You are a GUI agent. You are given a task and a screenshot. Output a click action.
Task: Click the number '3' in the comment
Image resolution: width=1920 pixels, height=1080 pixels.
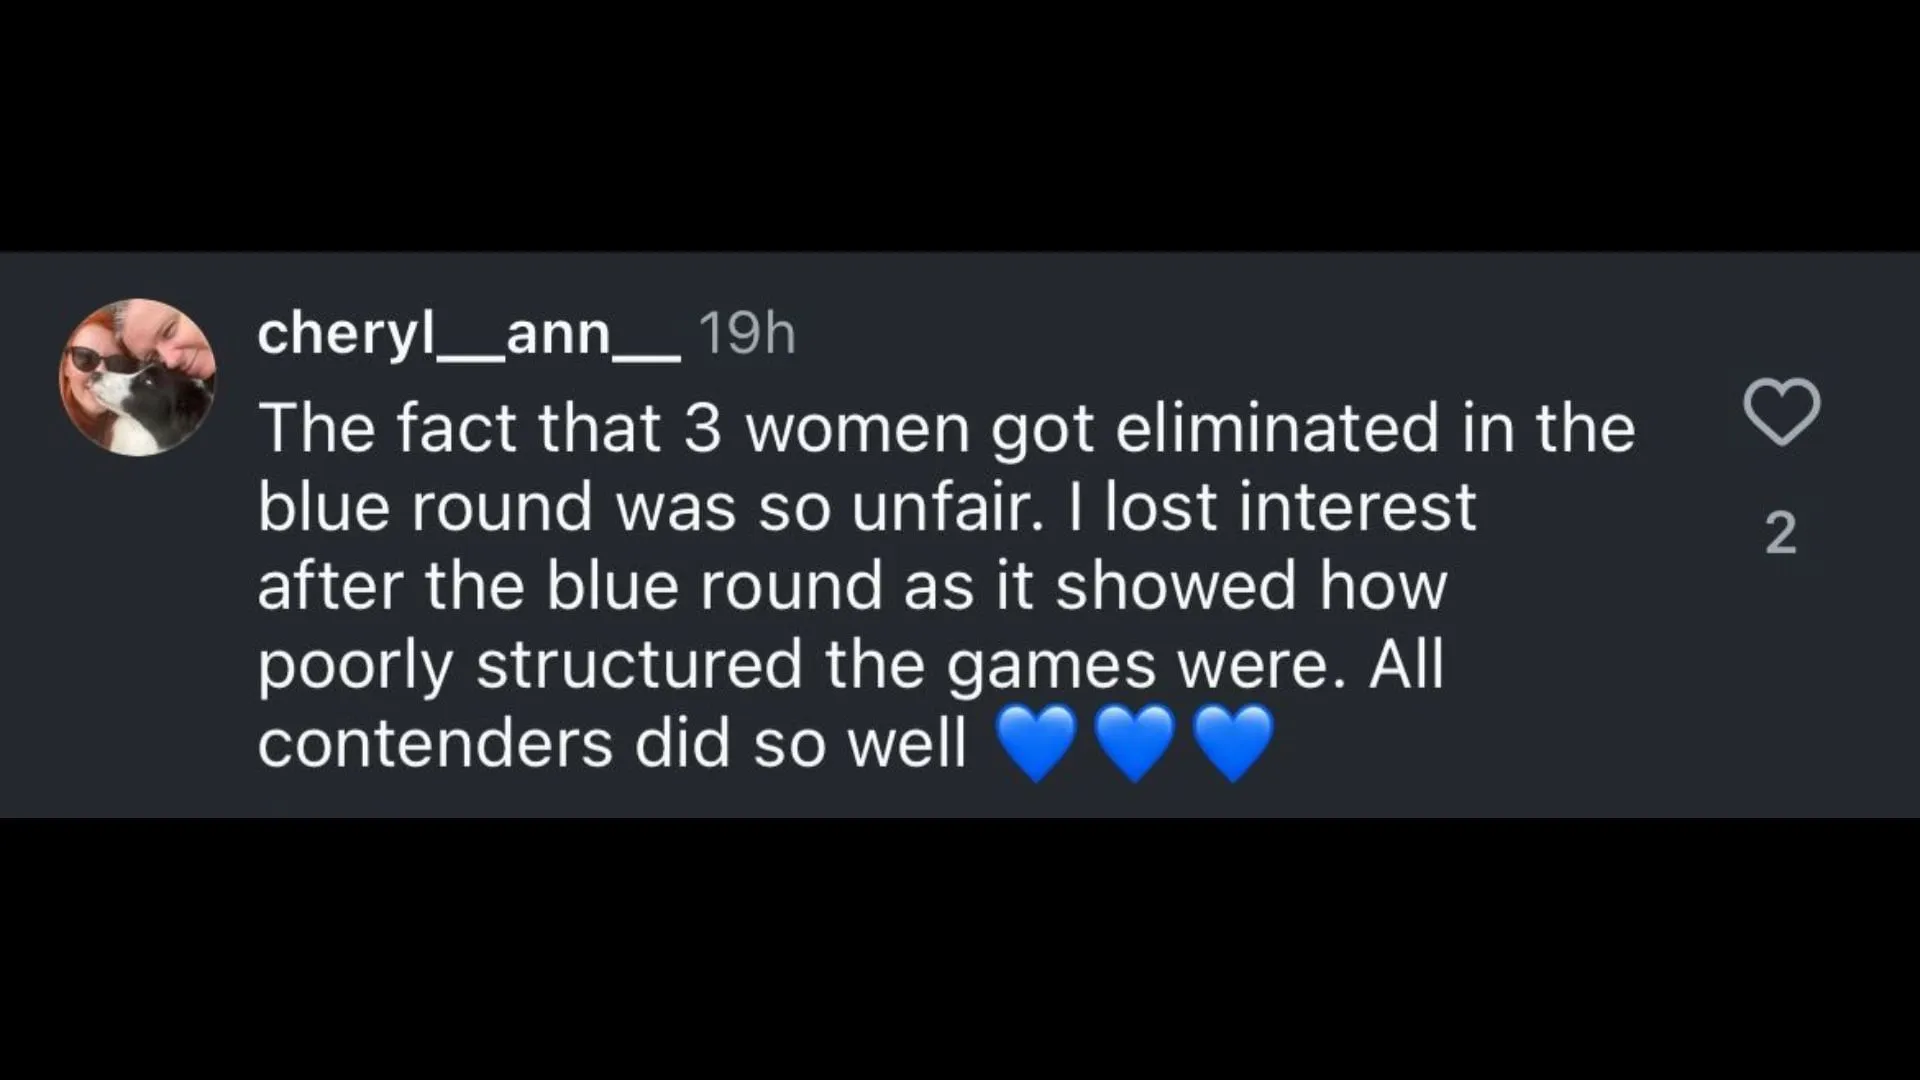(703, 428)
